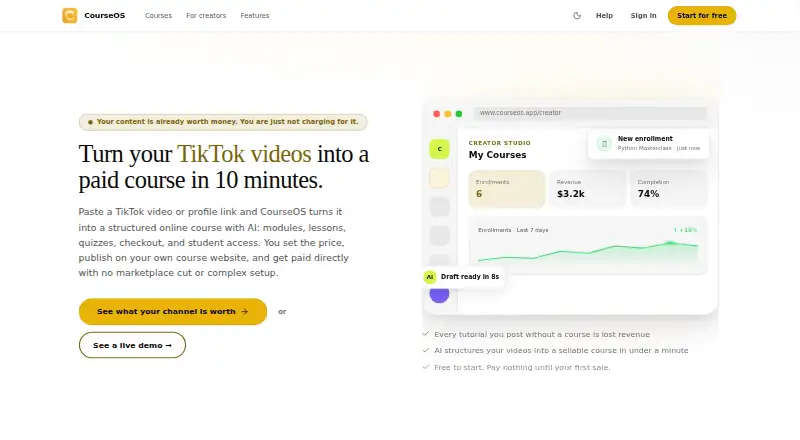800x440 pixels.
Task: Click the CourseOS orange logo icon
Action: tap(69, 15)
